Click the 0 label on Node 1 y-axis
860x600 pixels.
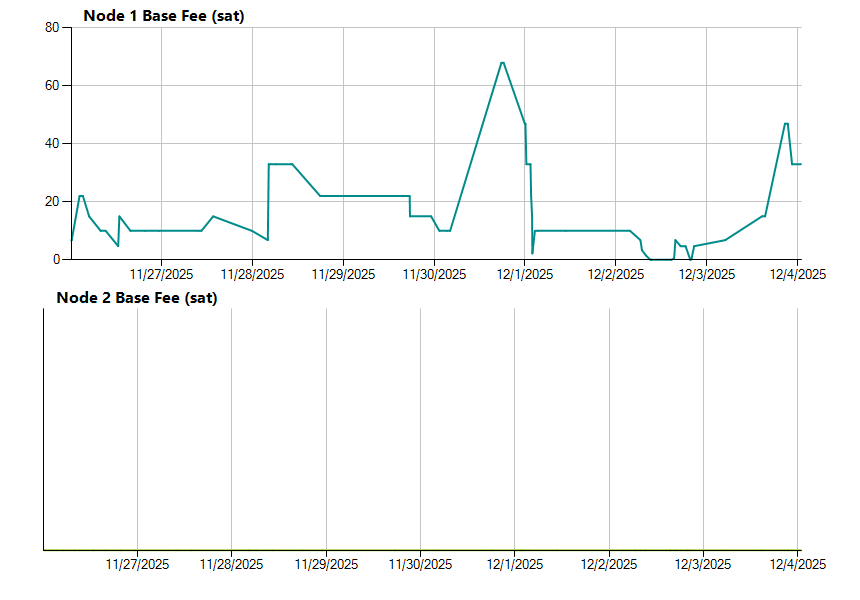(56, 259)
